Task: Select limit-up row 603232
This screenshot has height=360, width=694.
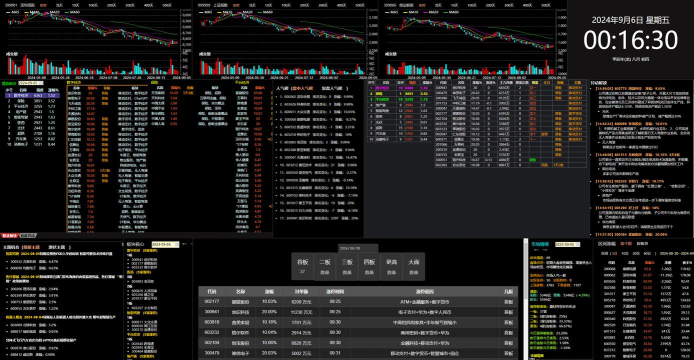Action: [x=358, y=333]
